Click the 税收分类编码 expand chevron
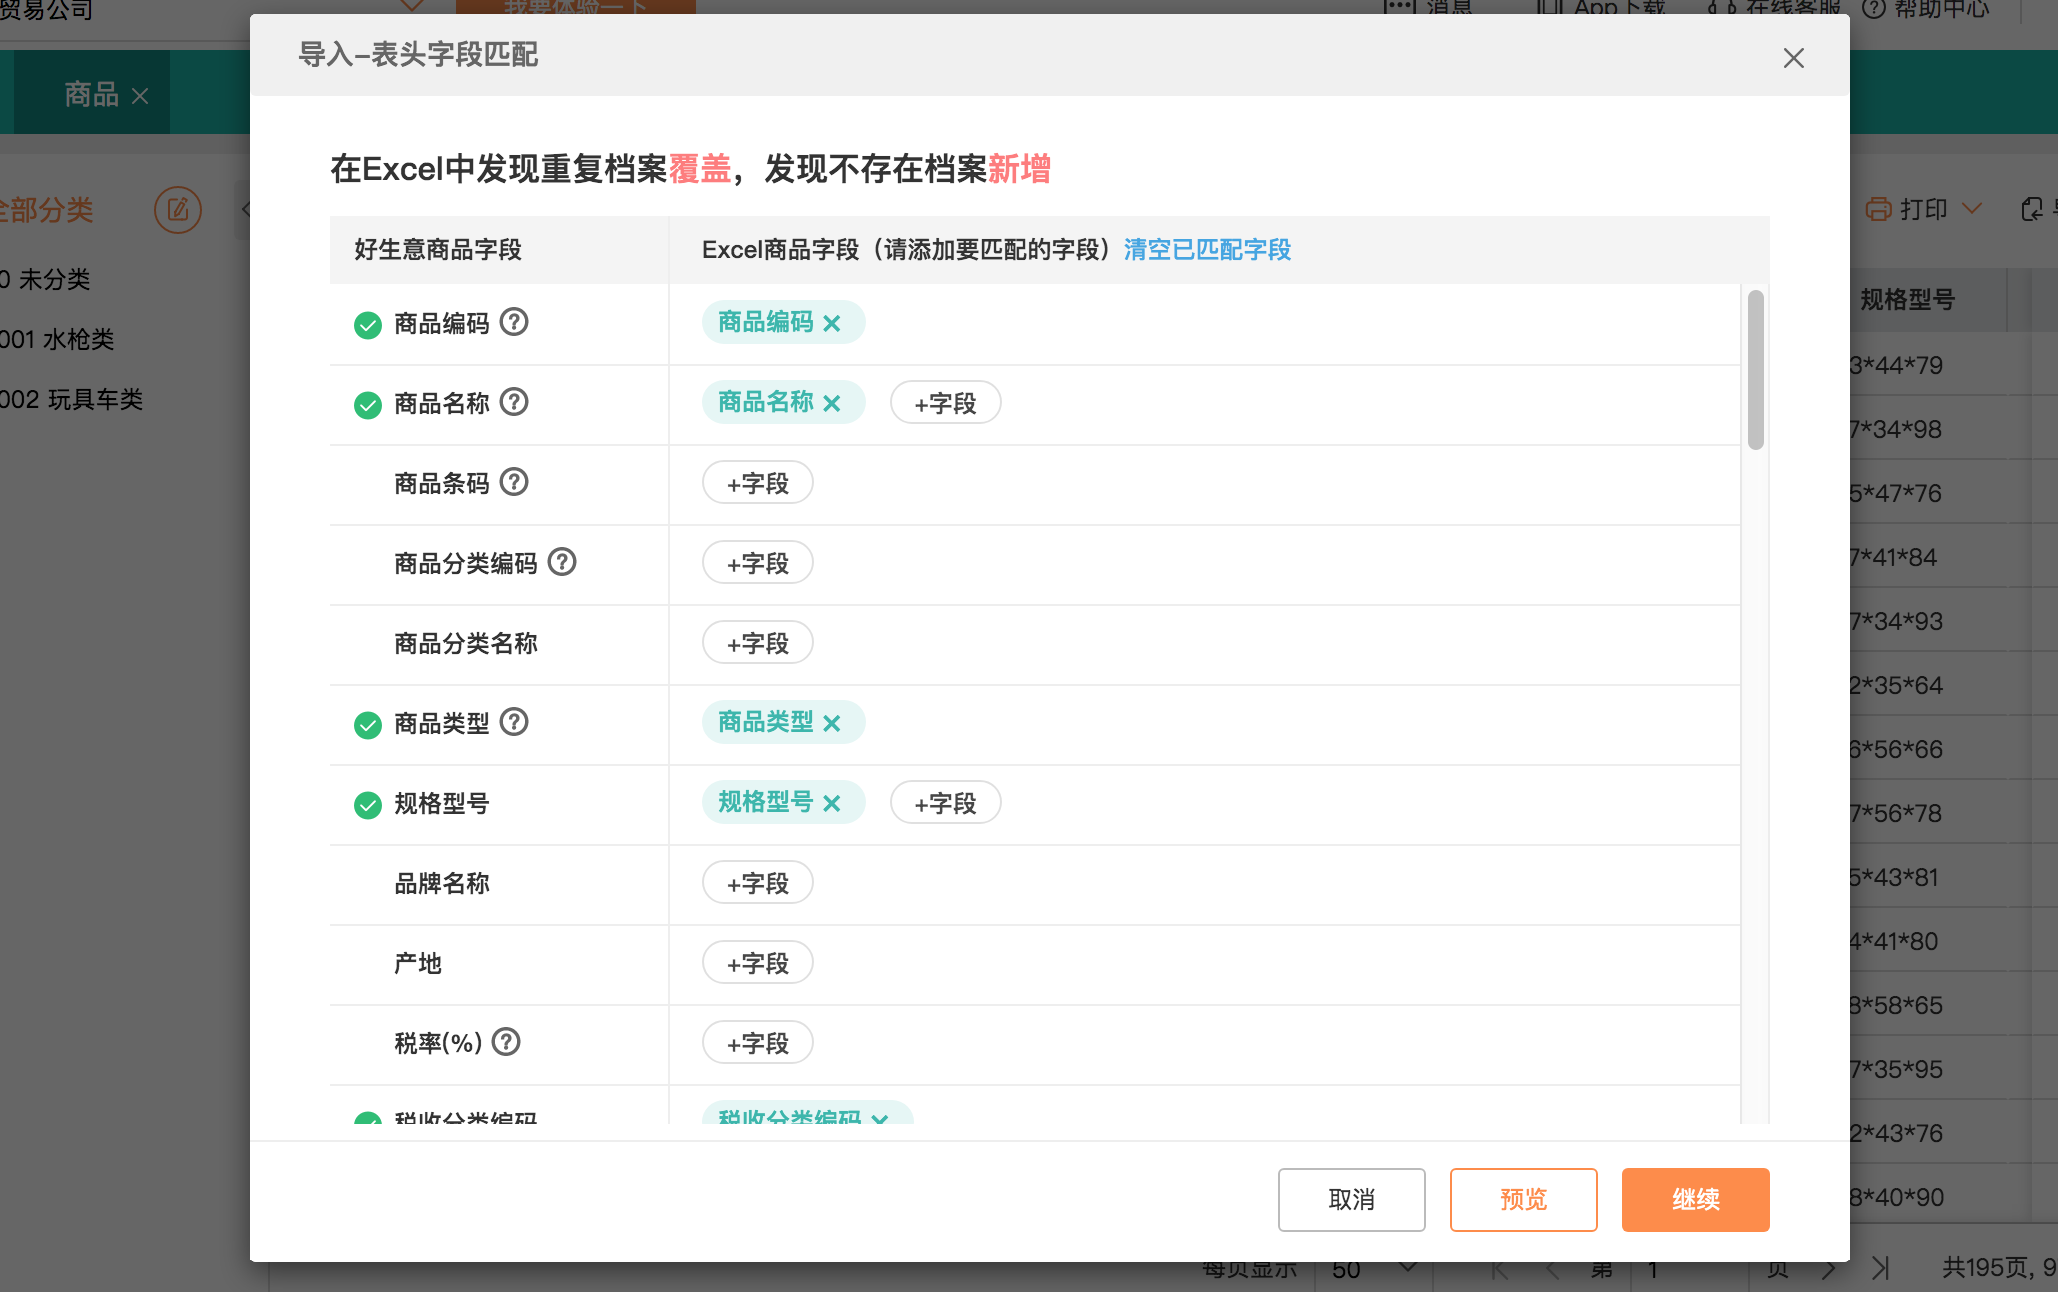Viewport: 2058px width, 1292px height. (882, 1116)
